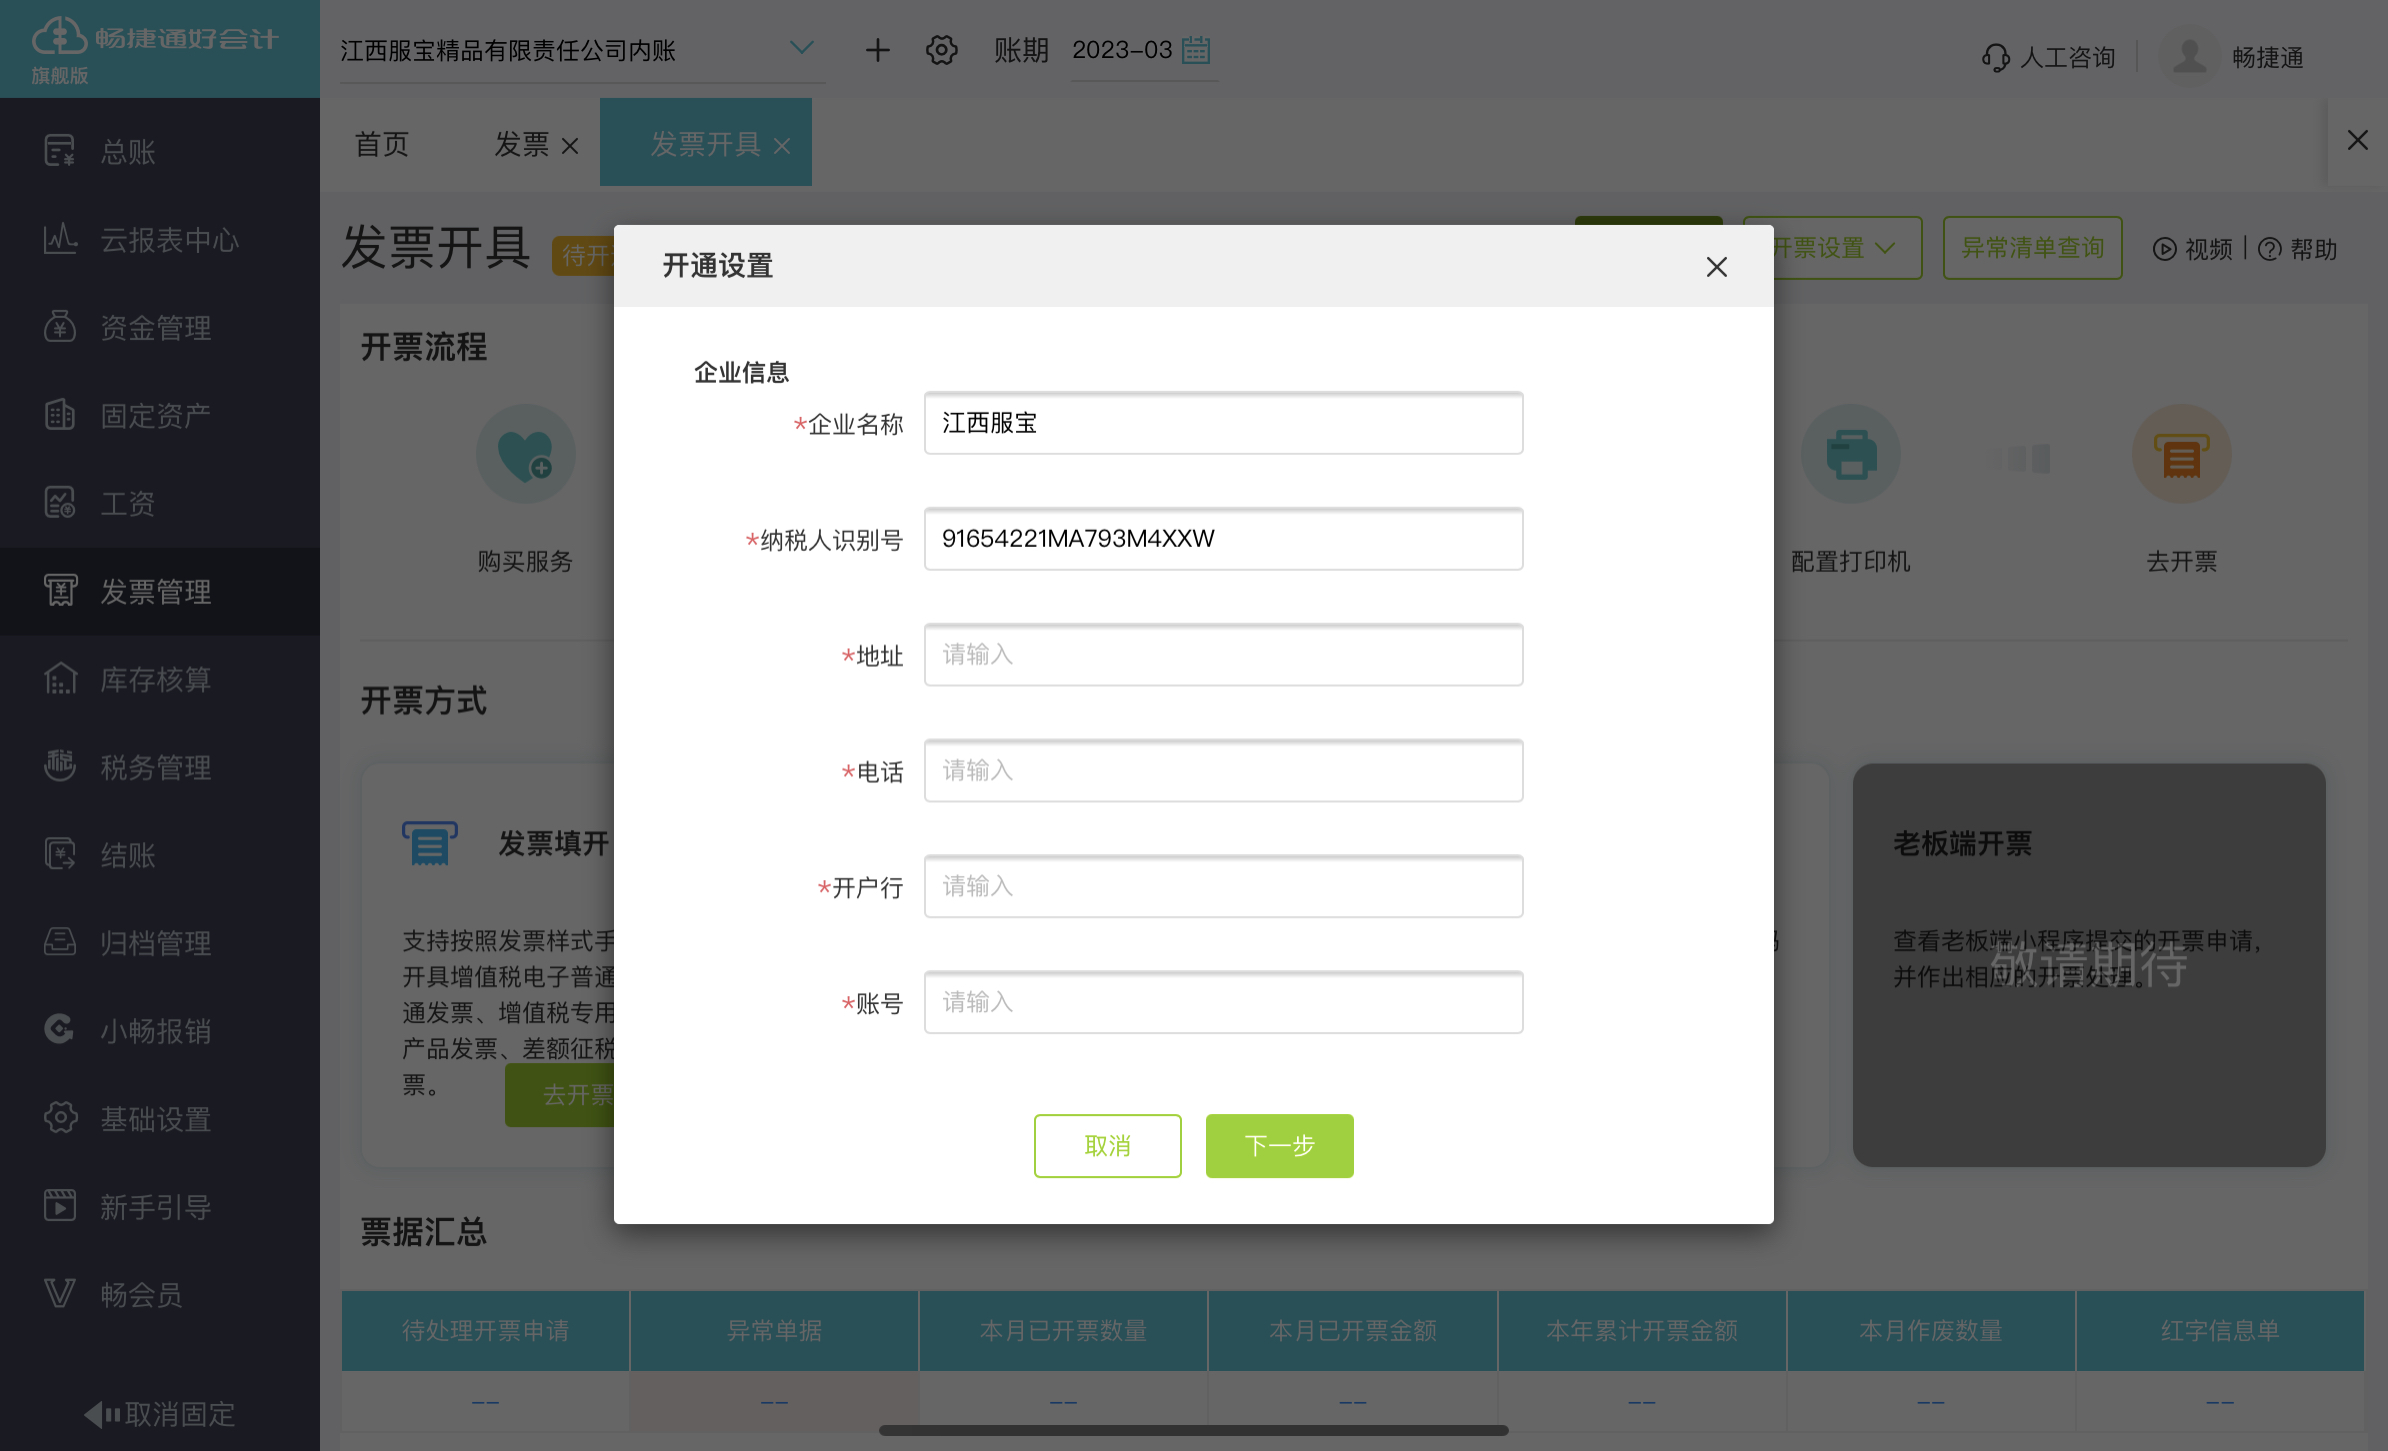Click the 下一步 button

(x=1279, y=1144)
